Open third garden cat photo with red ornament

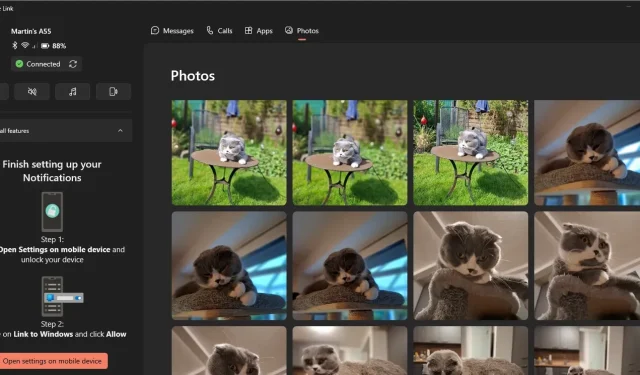click(471, 153)
